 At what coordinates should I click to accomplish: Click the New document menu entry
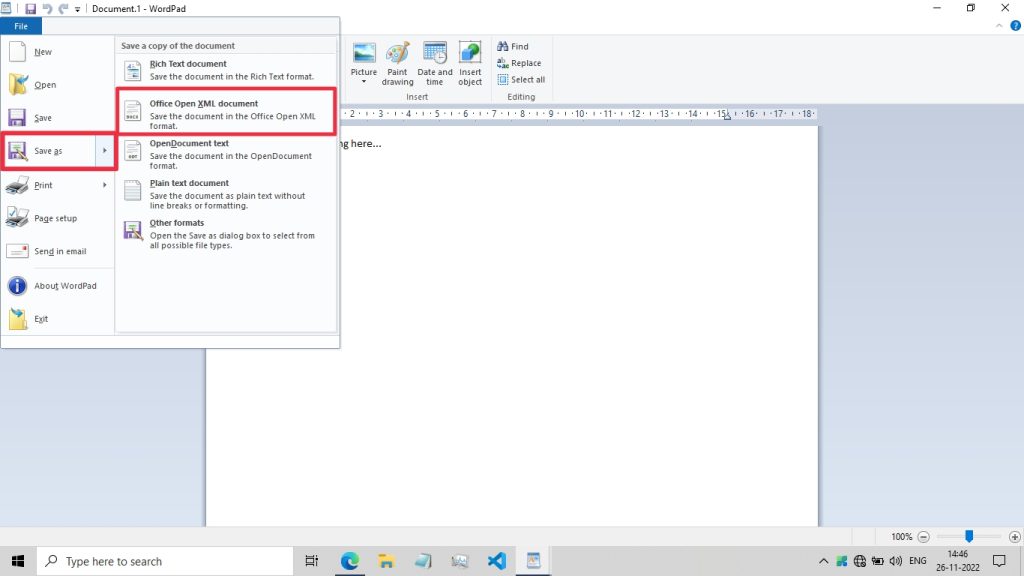tap(57, 52)
